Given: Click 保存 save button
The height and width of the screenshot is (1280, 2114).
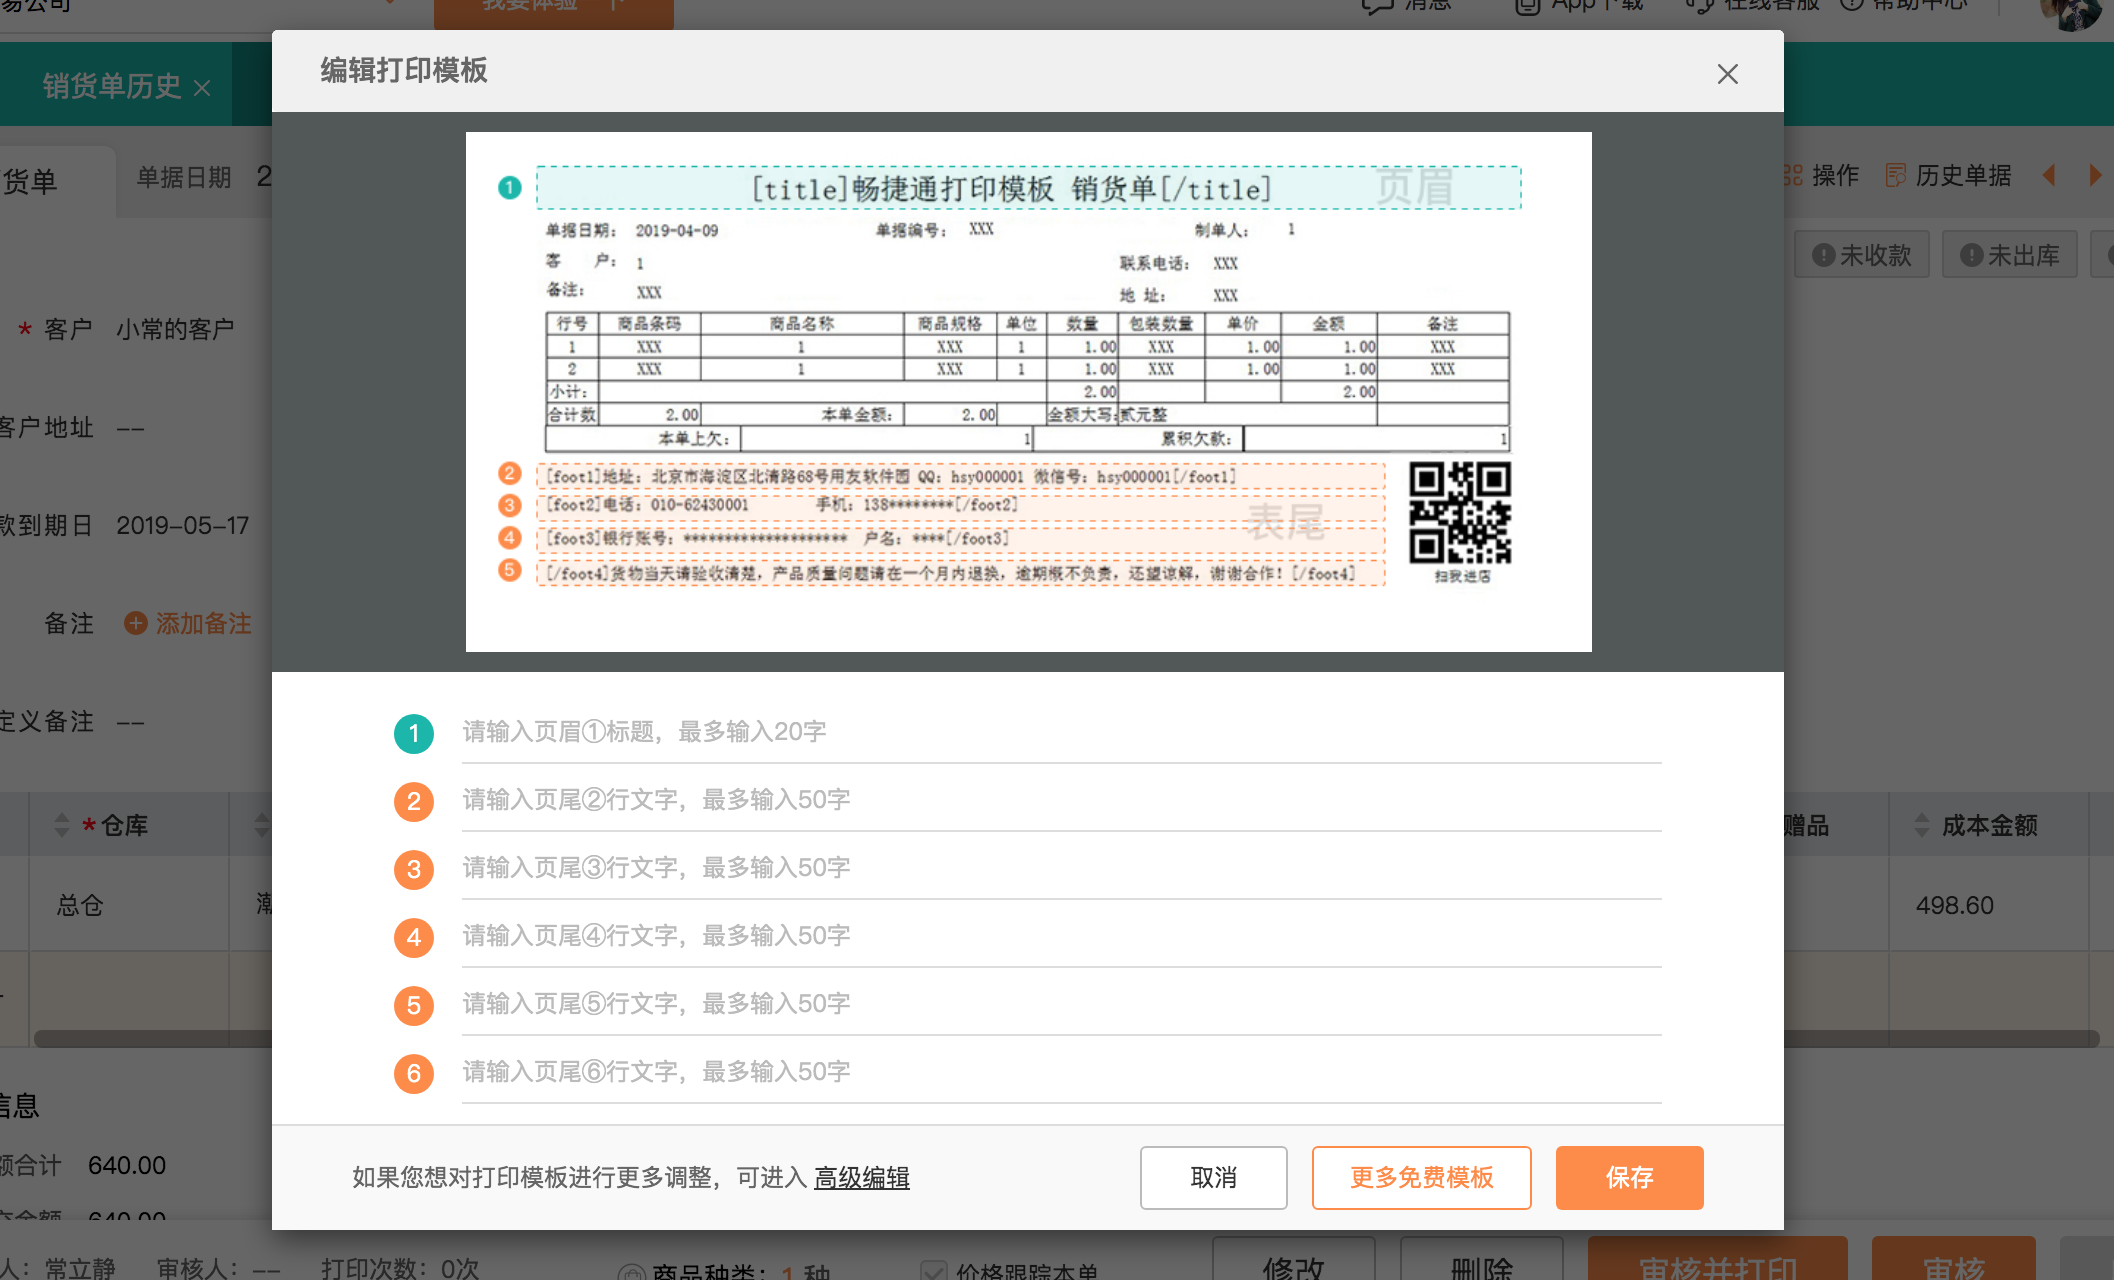Looking at the screenshot, I should (x=1631, y=1177).
